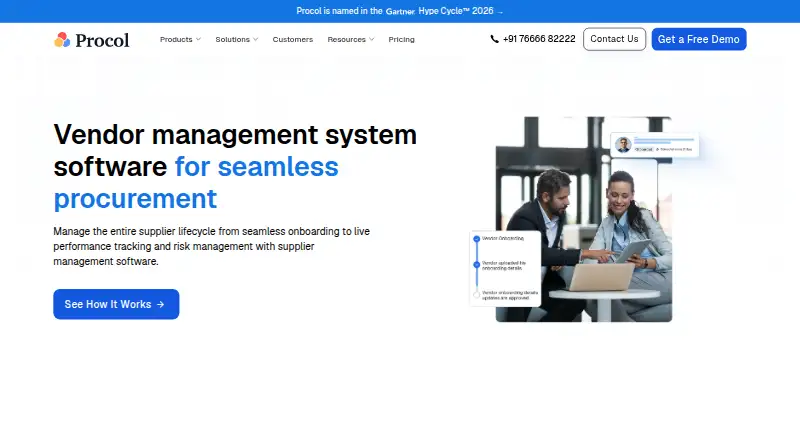
Task: Click the arrow in the Gartner banner
Action: tap(500, 12)
